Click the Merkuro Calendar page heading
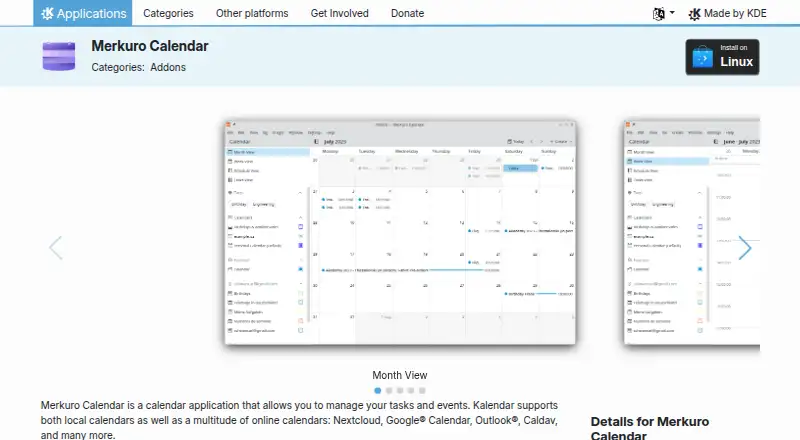 pos(150,46)
